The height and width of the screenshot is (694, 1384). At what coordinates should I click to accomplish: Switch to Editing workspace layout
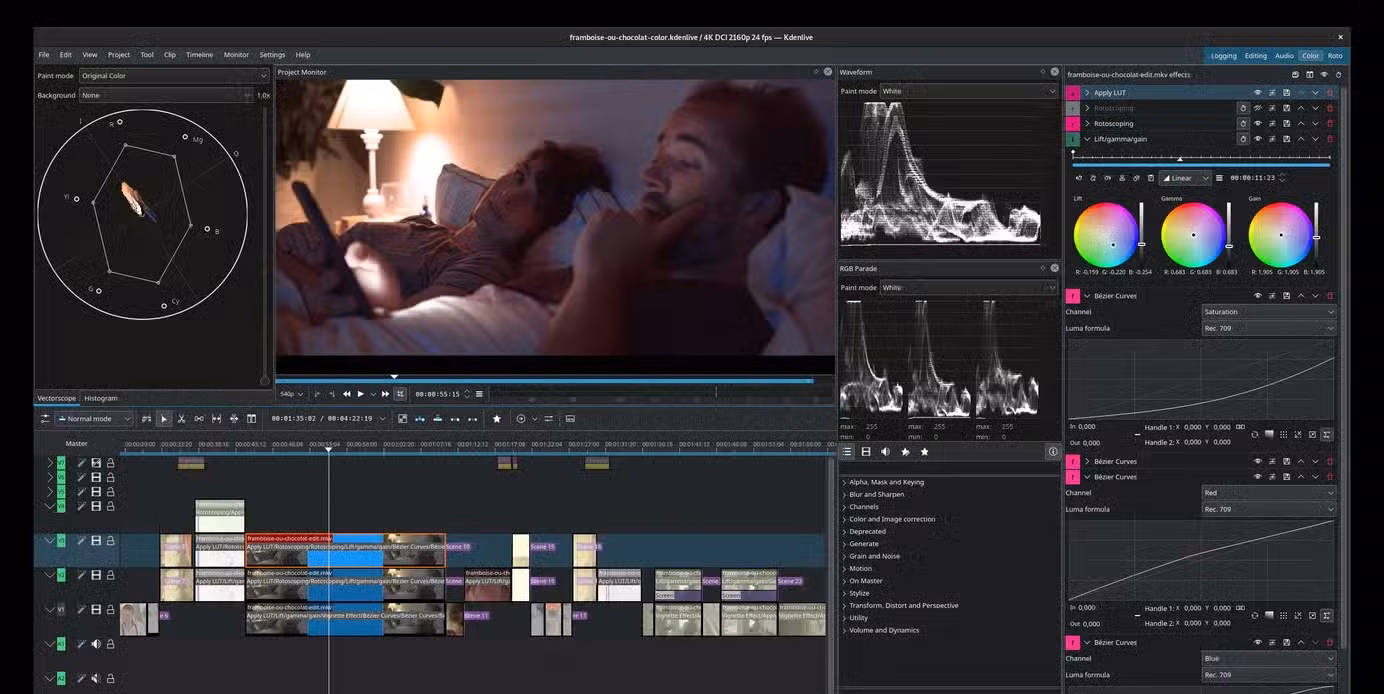click(1255, 56)
